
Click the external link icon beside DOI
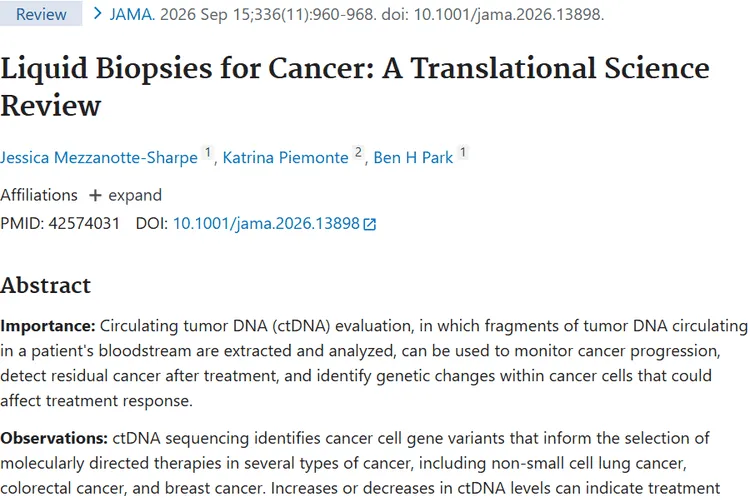point(370,224)
